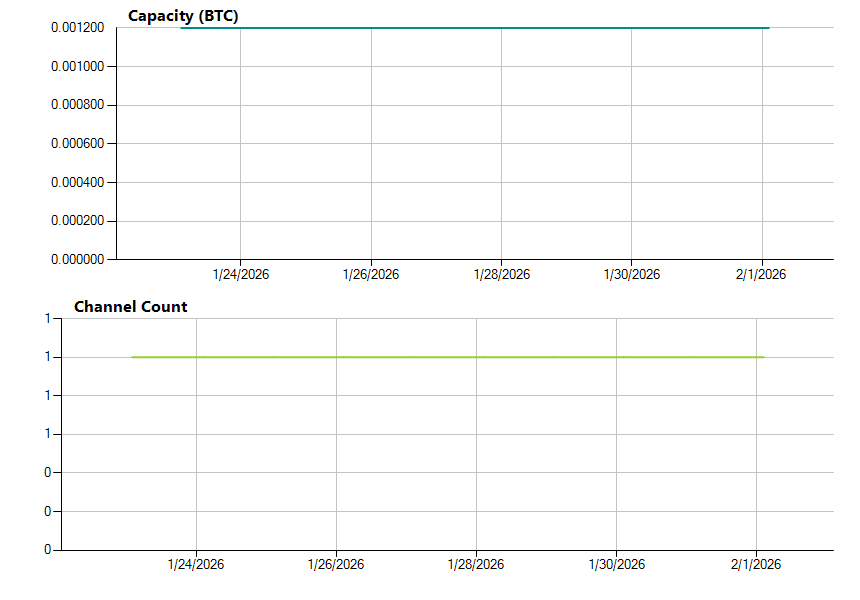The width and height of the screenshot is (860, 600).
Task: Click the 0.000000 capacity axis label
Action: [x=77, y=260]
